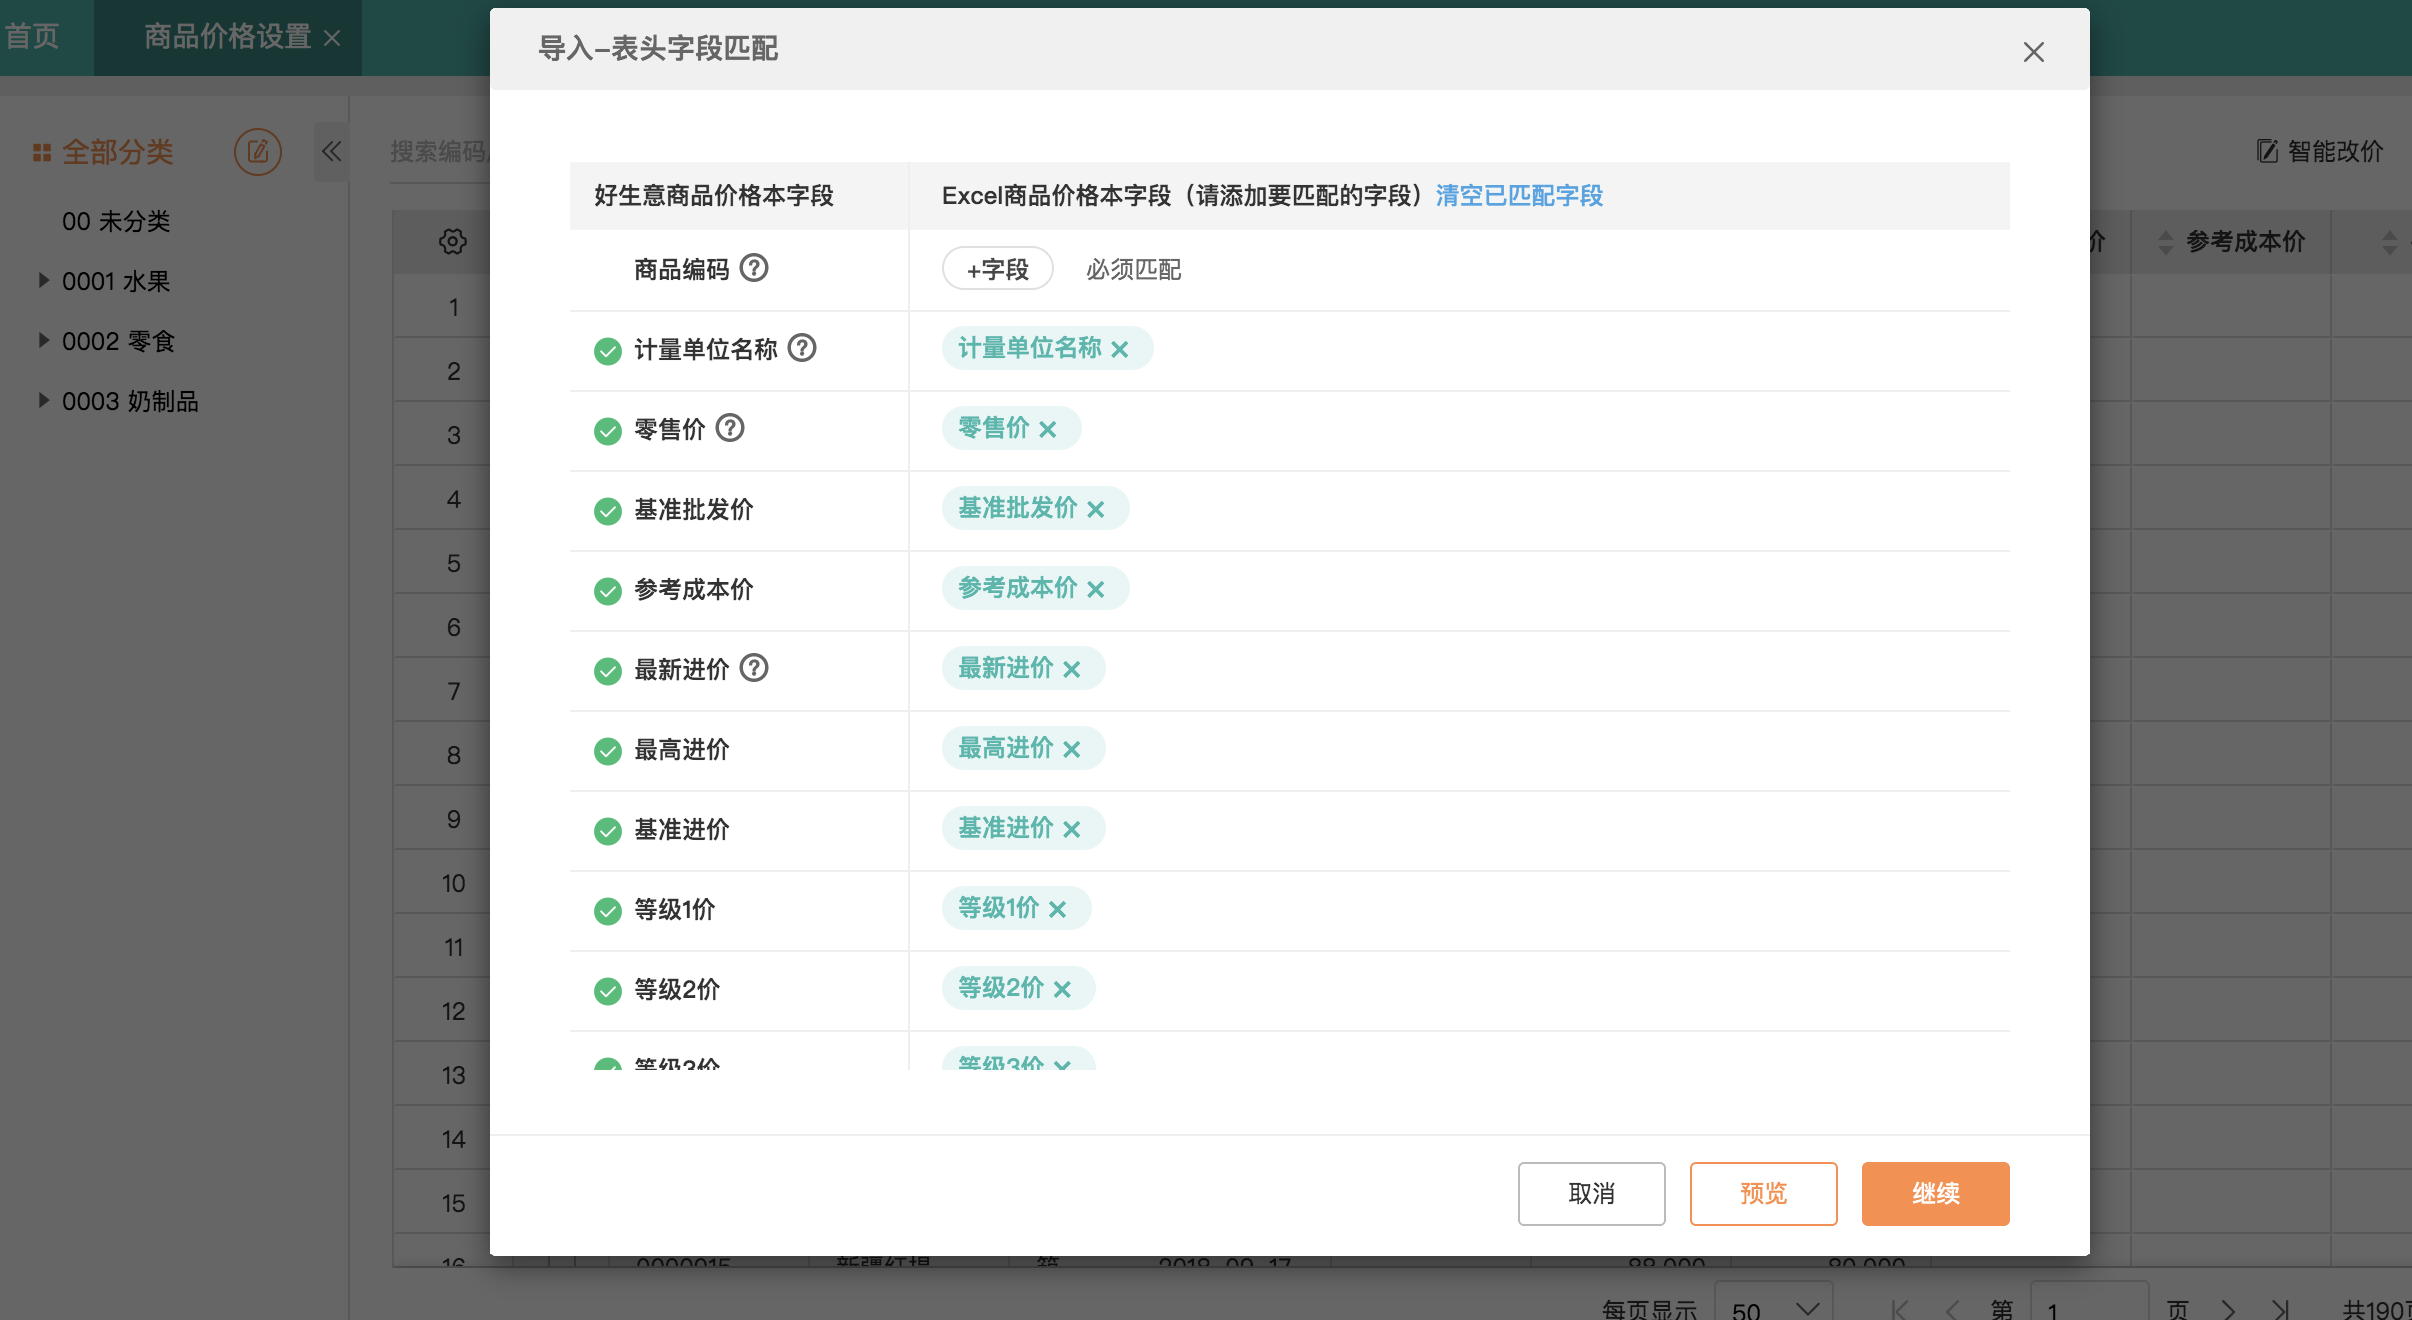This screenshot has height=1320, width=2412.
Task: Remove 零售价 matched tag
Action: (x=1047, y=428)
